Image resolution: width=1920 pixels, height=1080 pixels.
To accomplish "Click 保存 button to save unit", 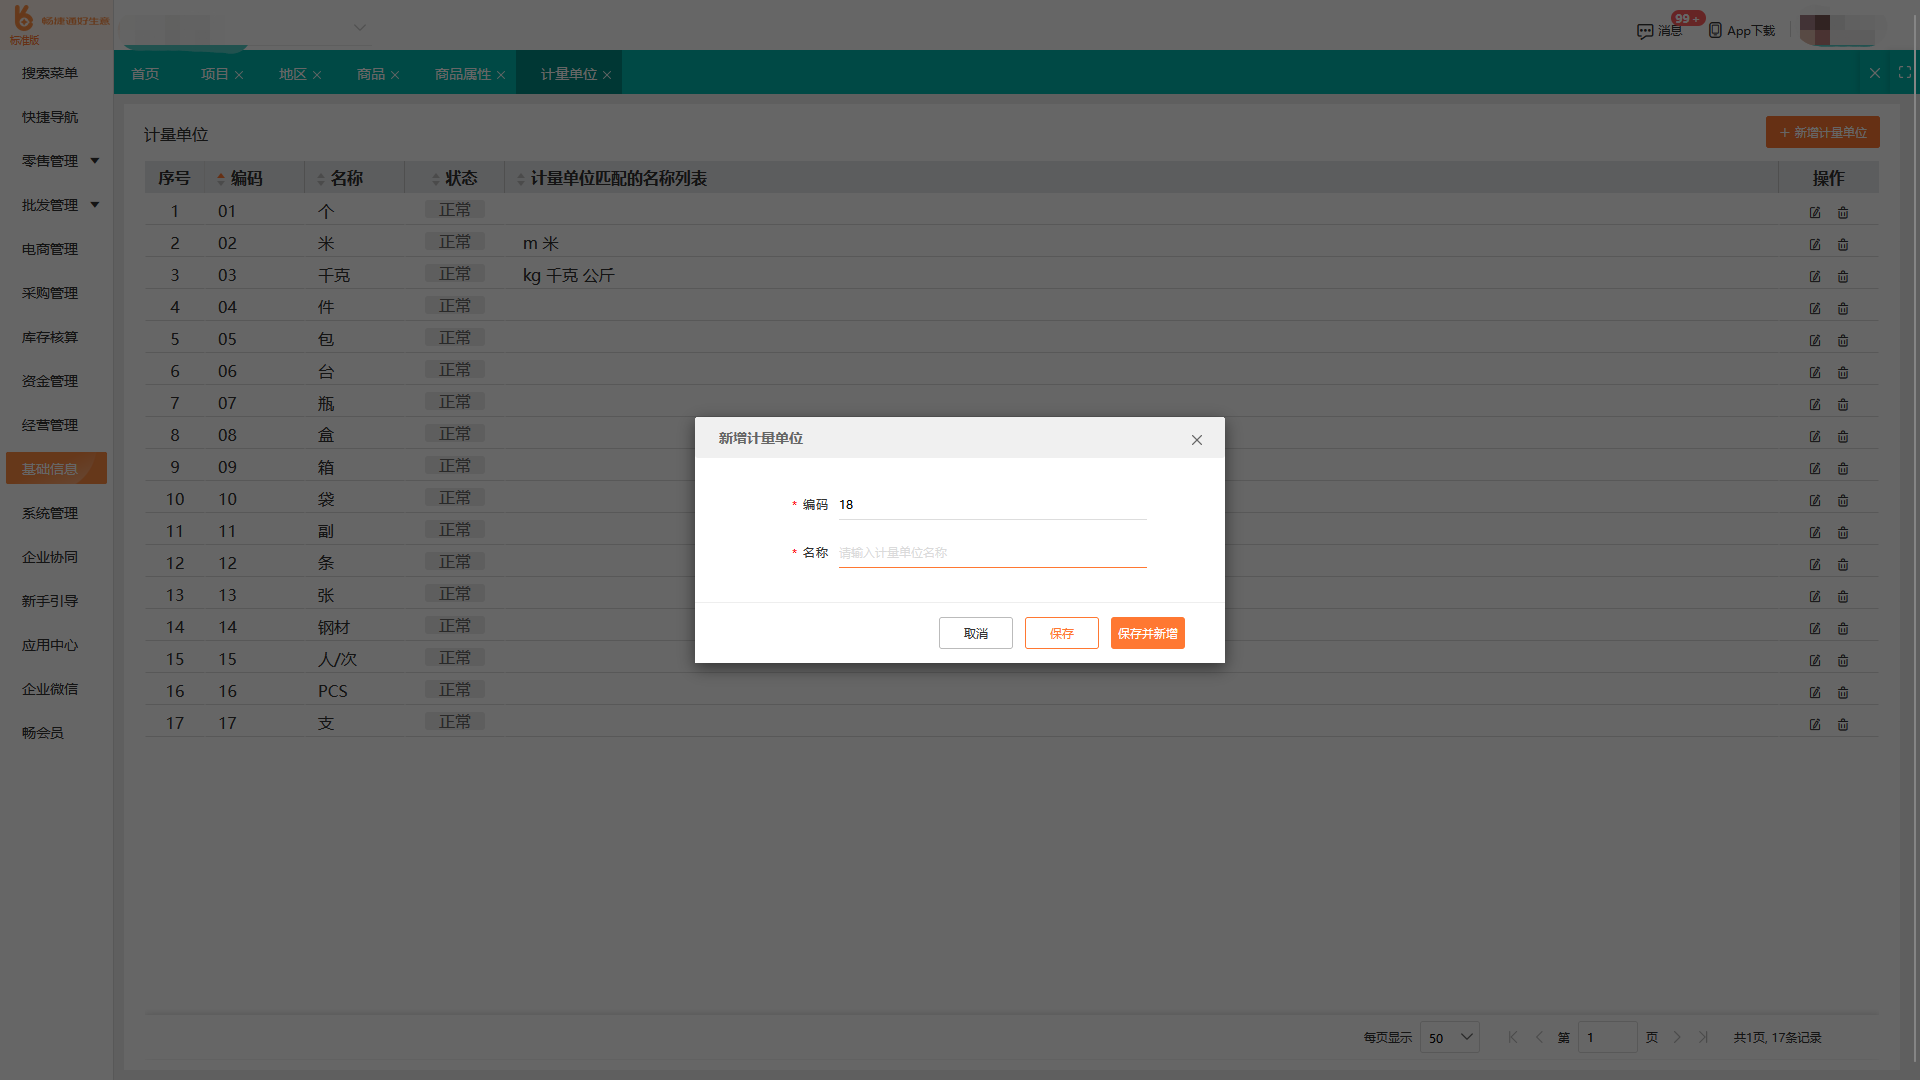I will (x=1062, y=633).
